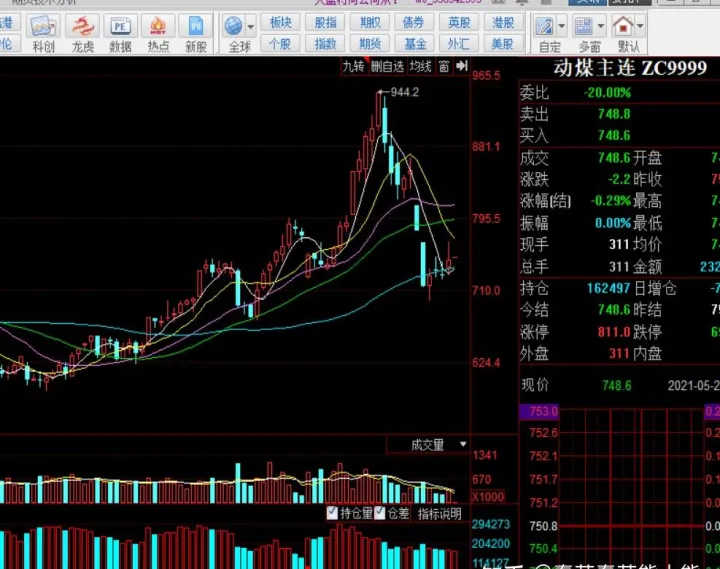Open the 热点 hot topics icon
This screenshot has height=569, width=720.
point(158,33)
